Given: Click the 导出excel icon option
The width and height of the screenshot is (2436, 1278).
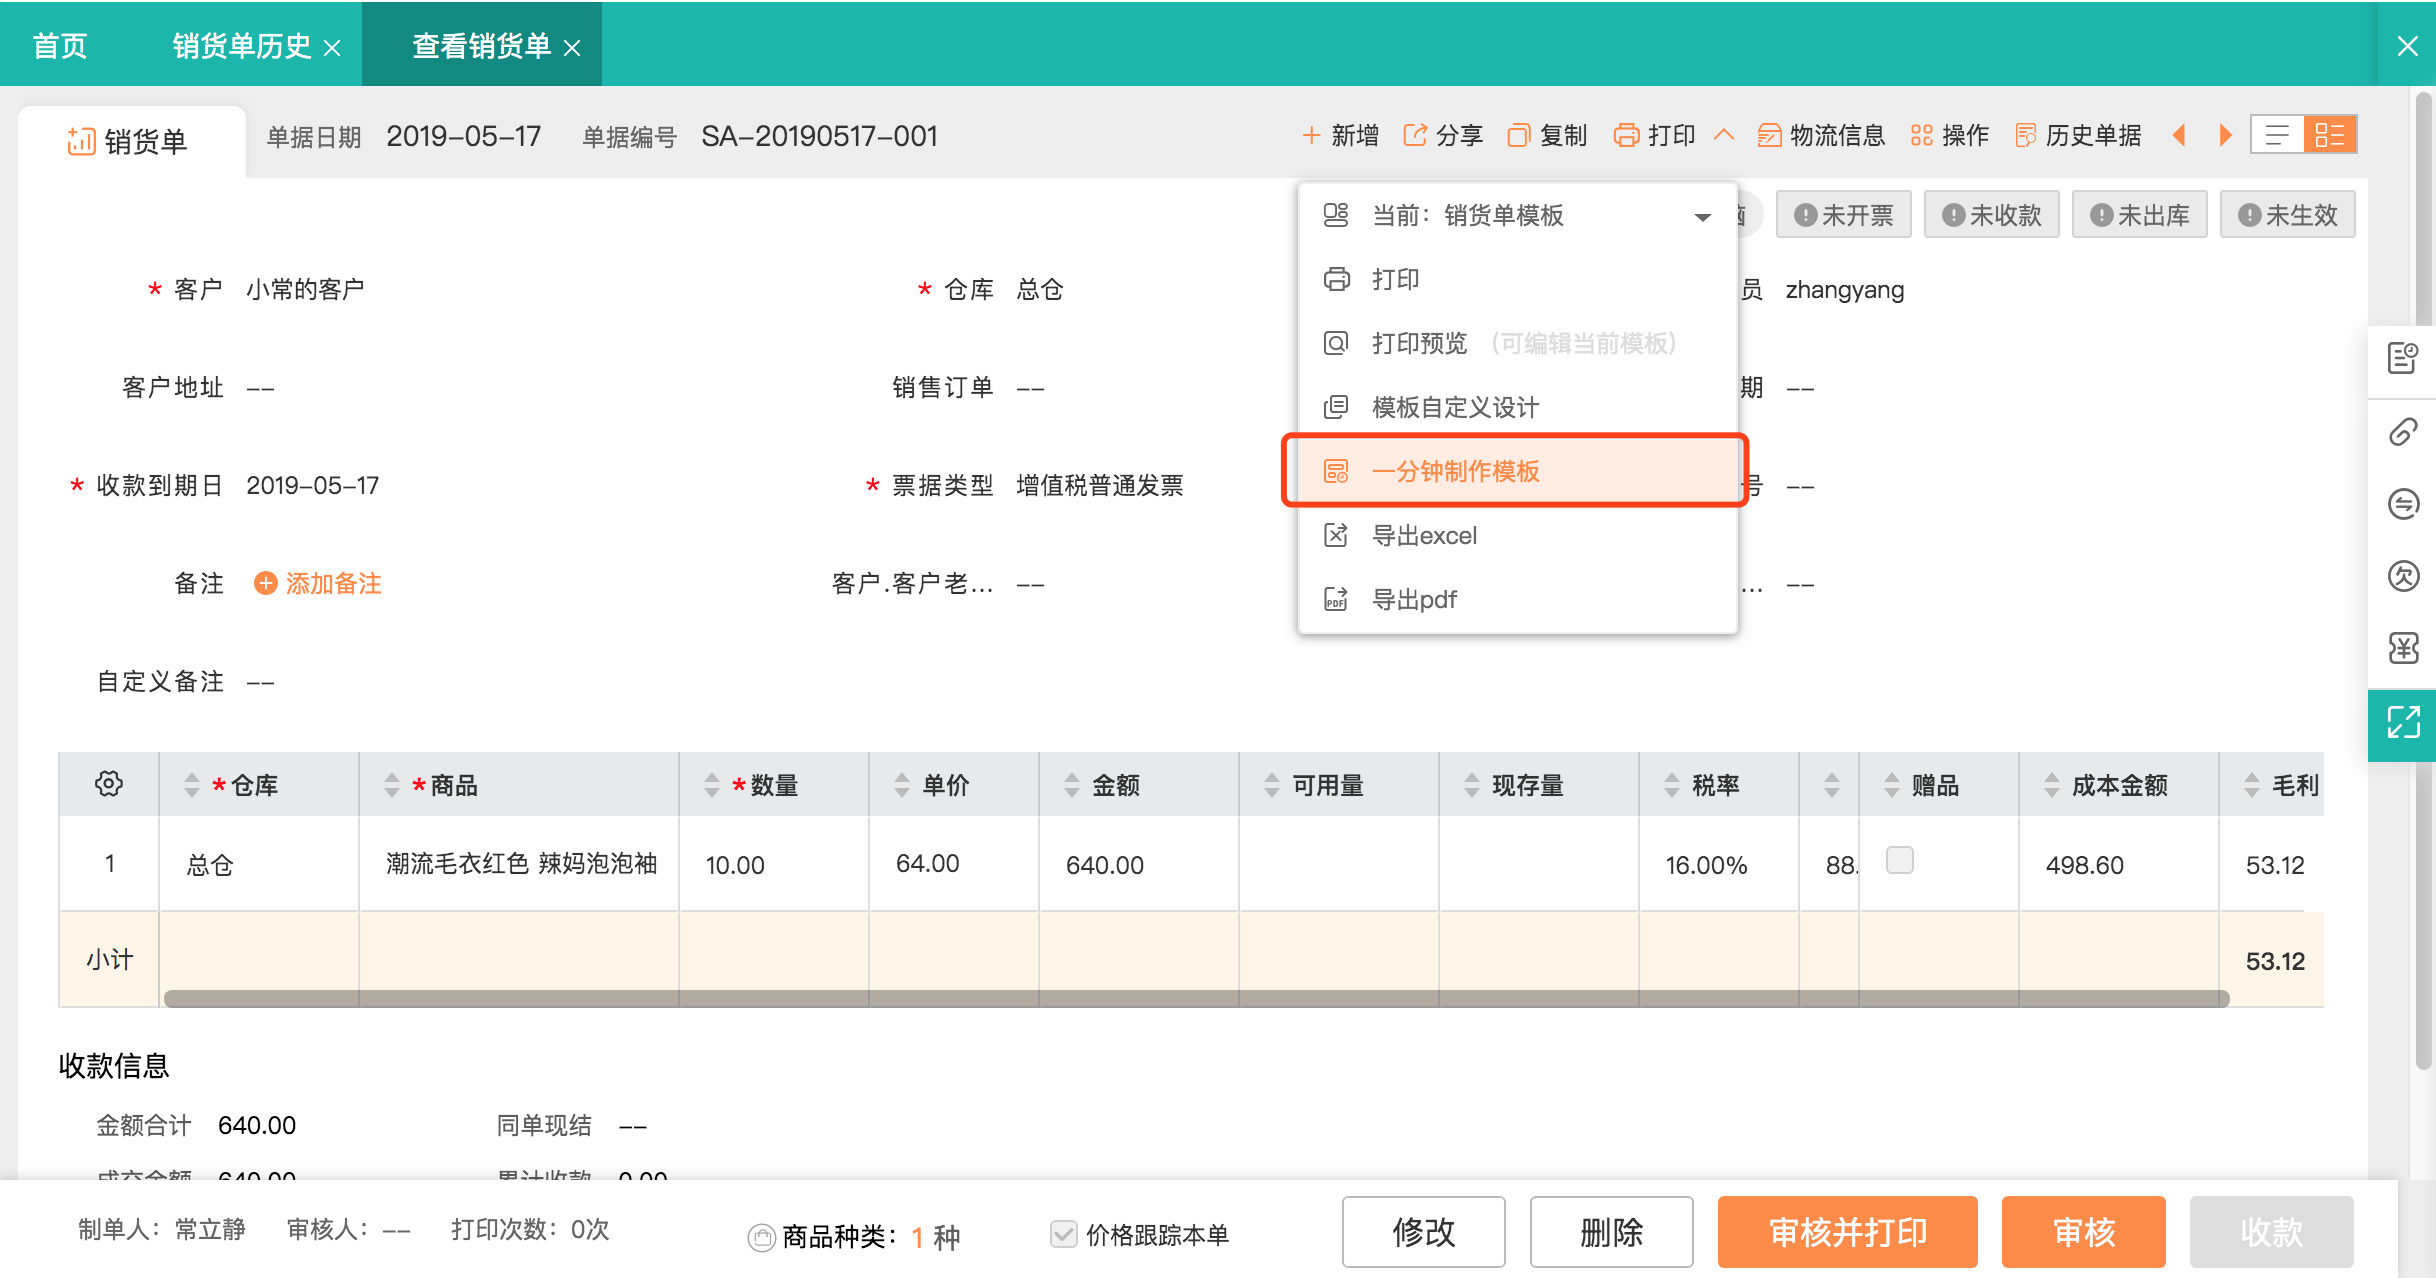Looking at the screenshot, I should (1339, 535).
